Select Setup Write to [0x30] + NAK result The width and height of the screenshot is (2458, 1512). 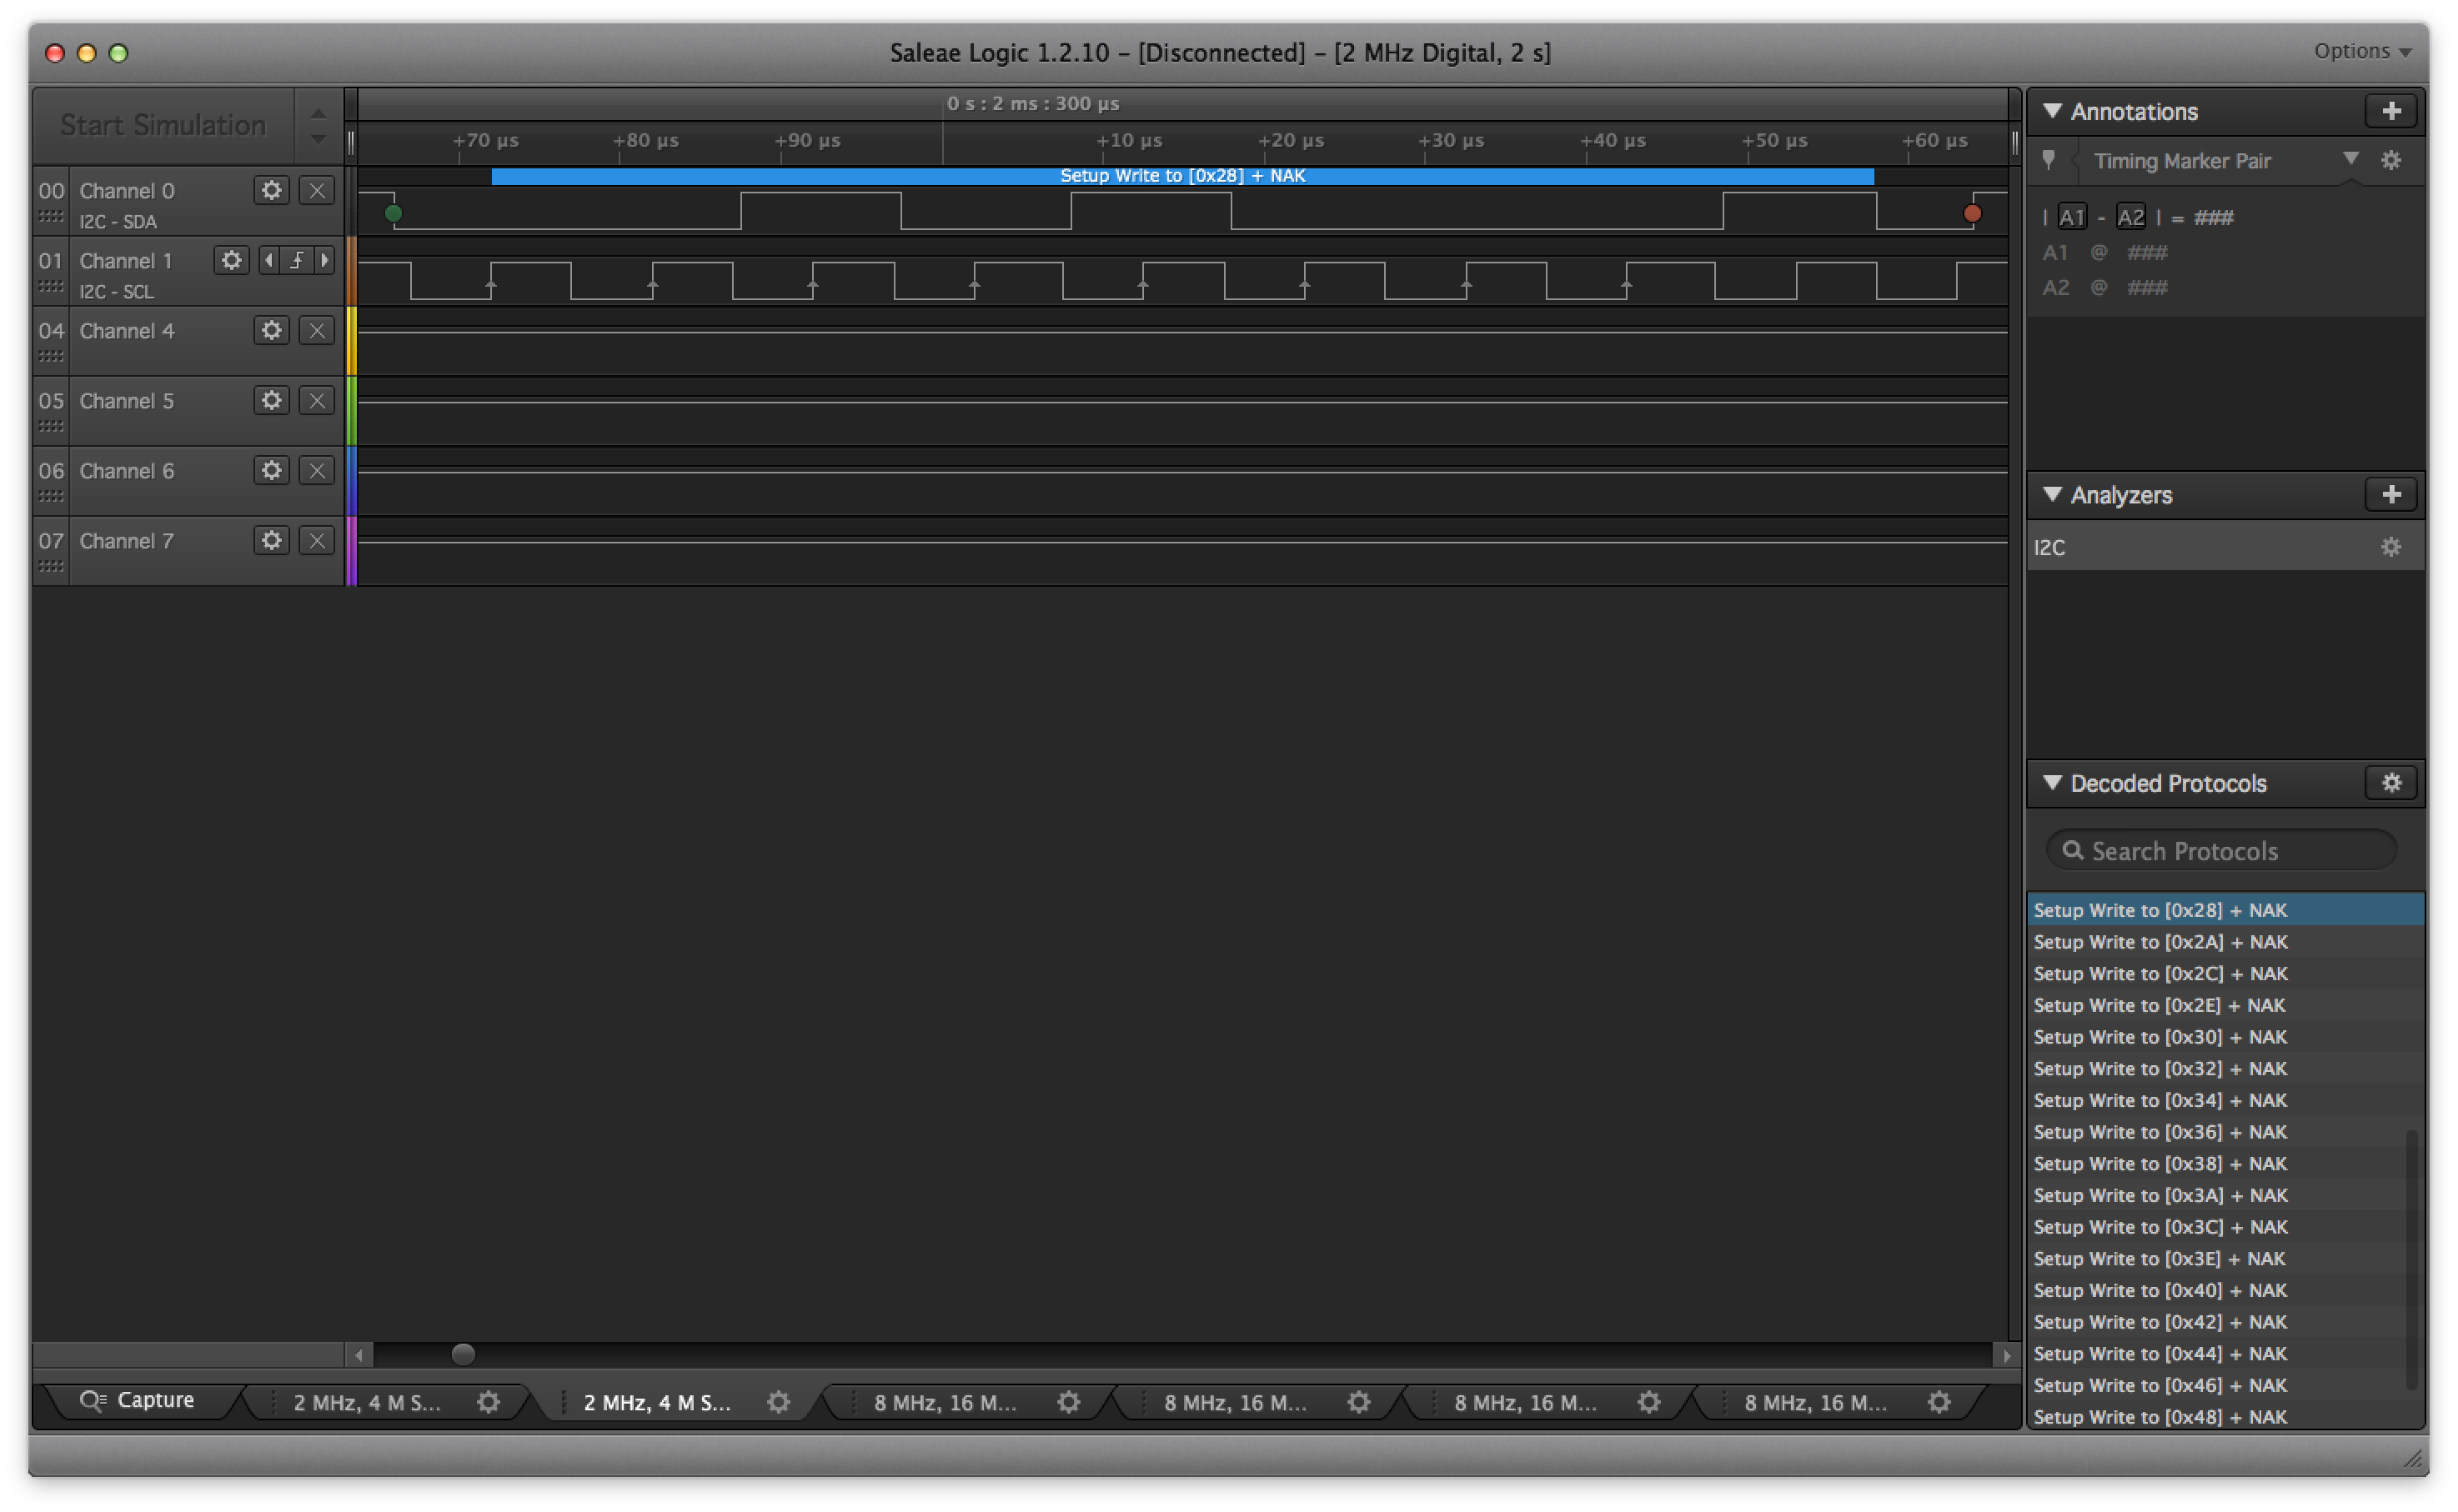pyautogui.click(x=2160, y=1037)
